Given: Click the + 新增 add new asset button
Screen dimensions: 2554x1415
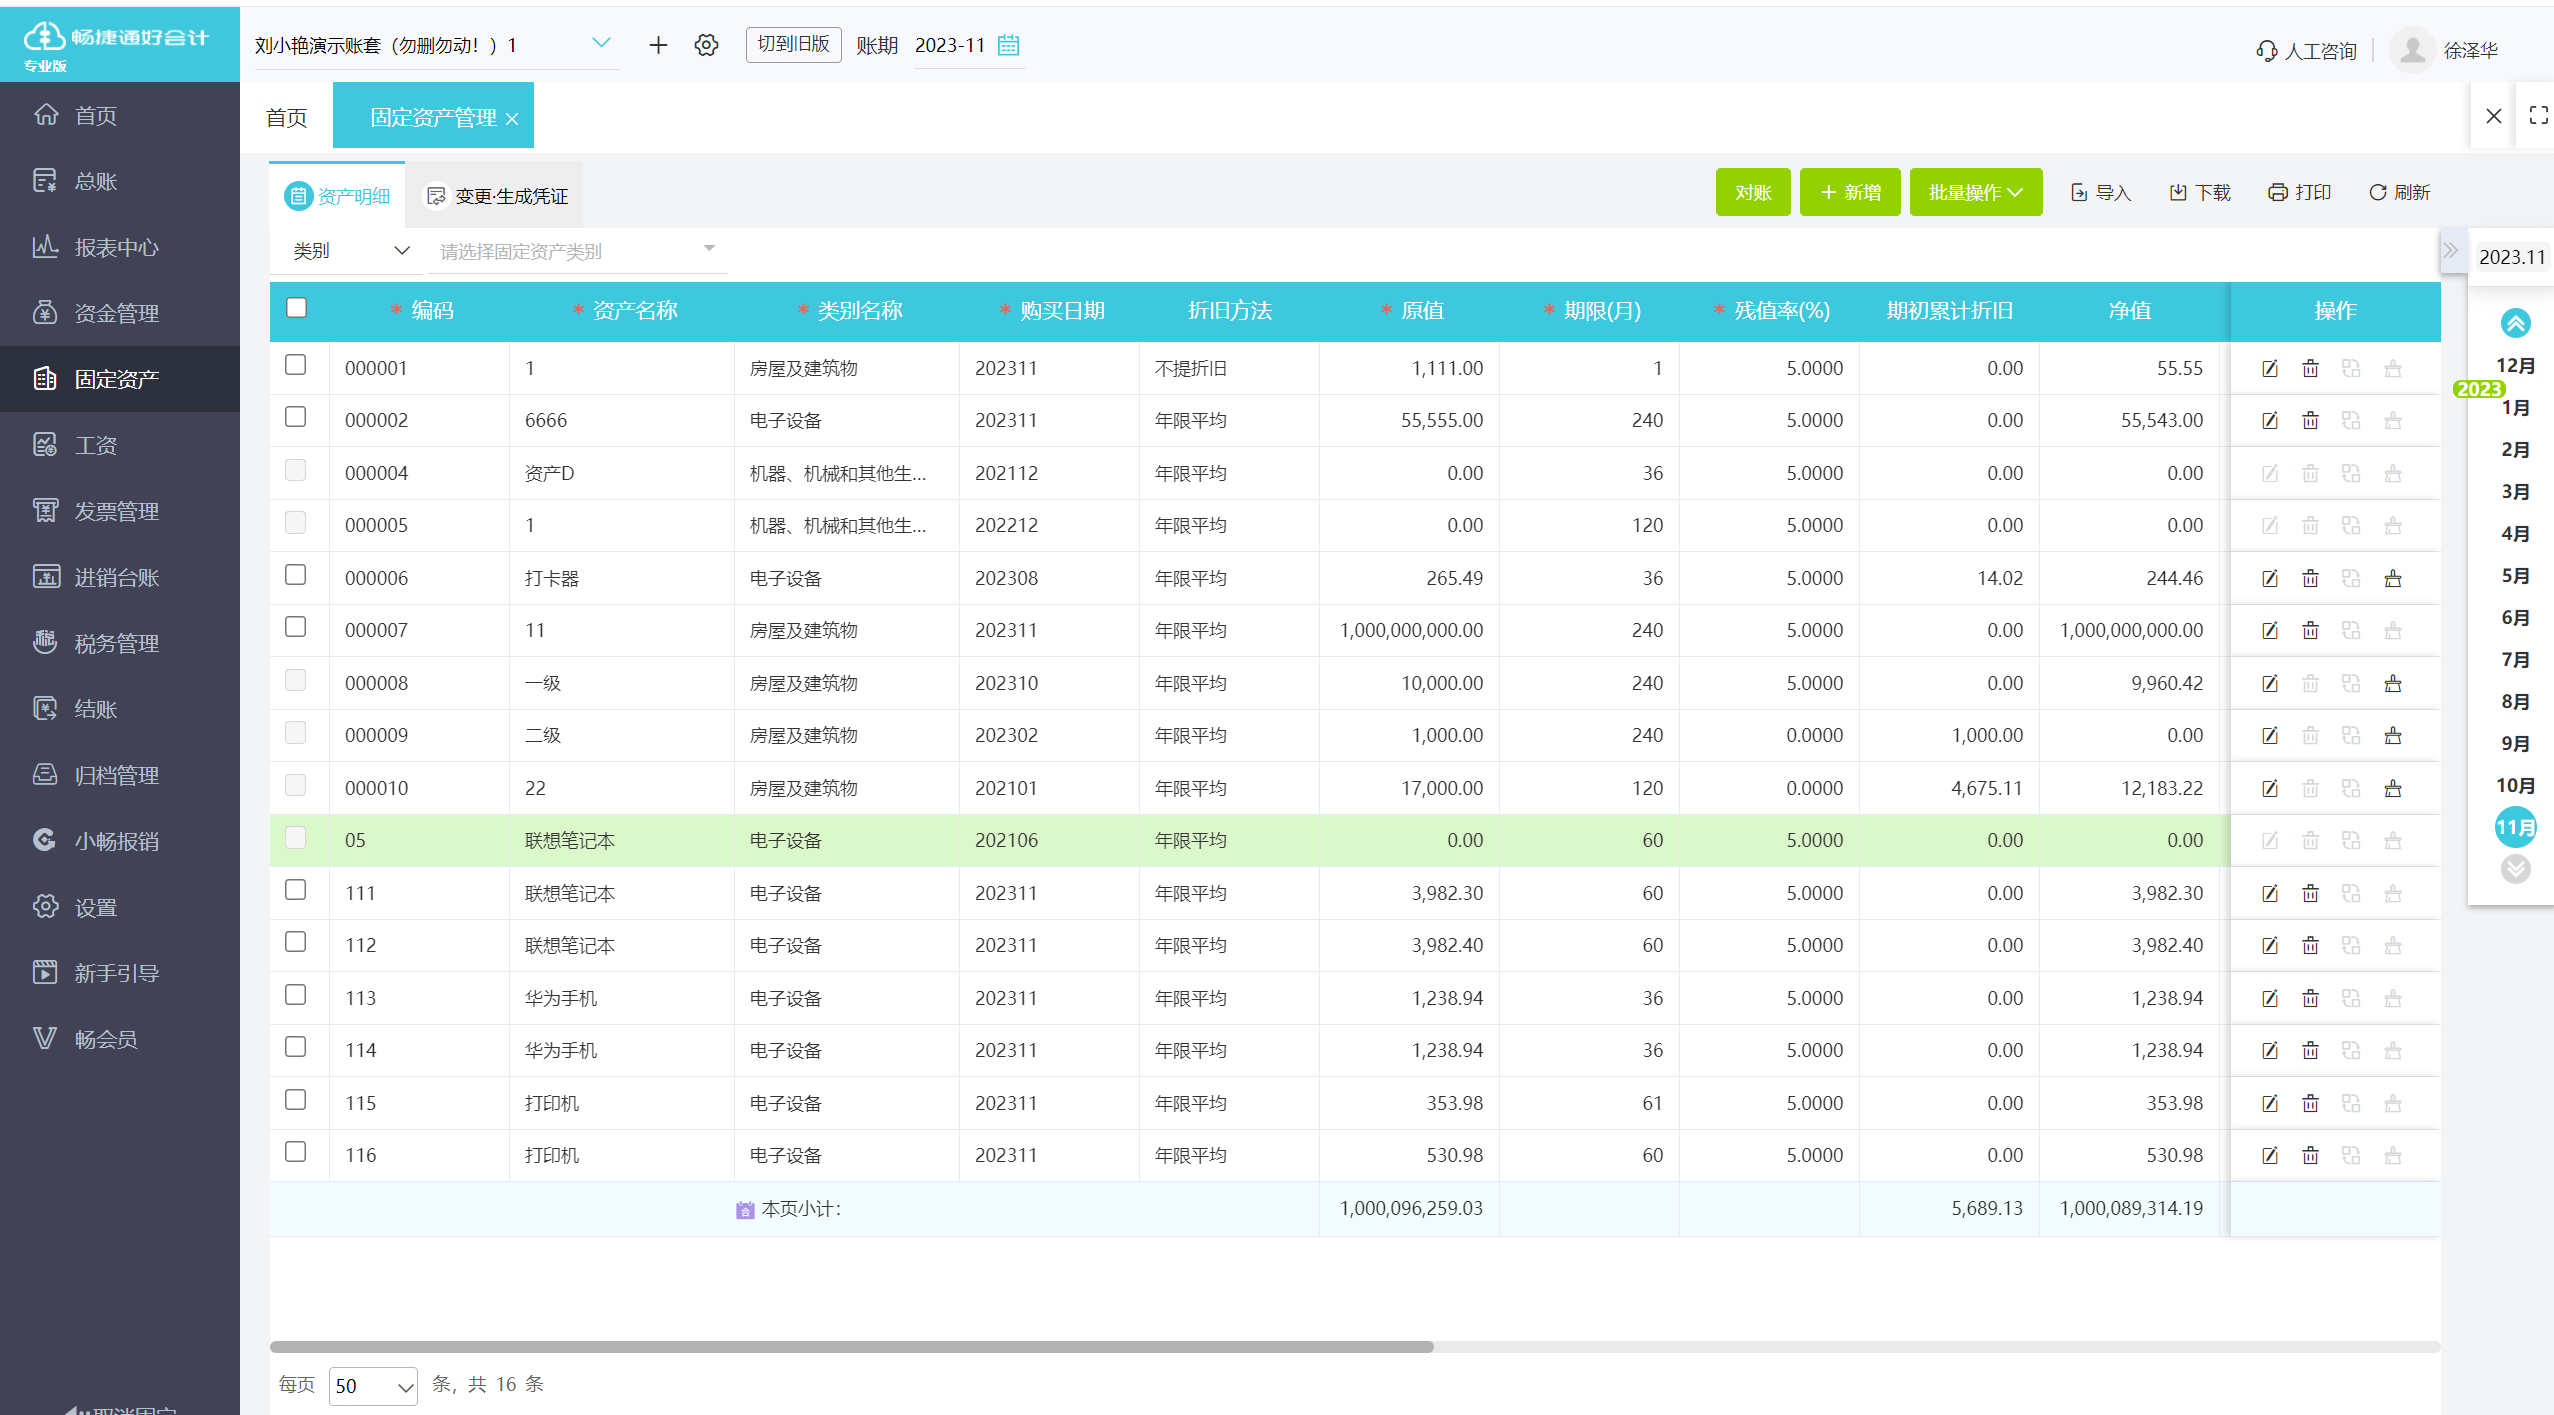Looking at the screenshot, I should pos(1850,193).
